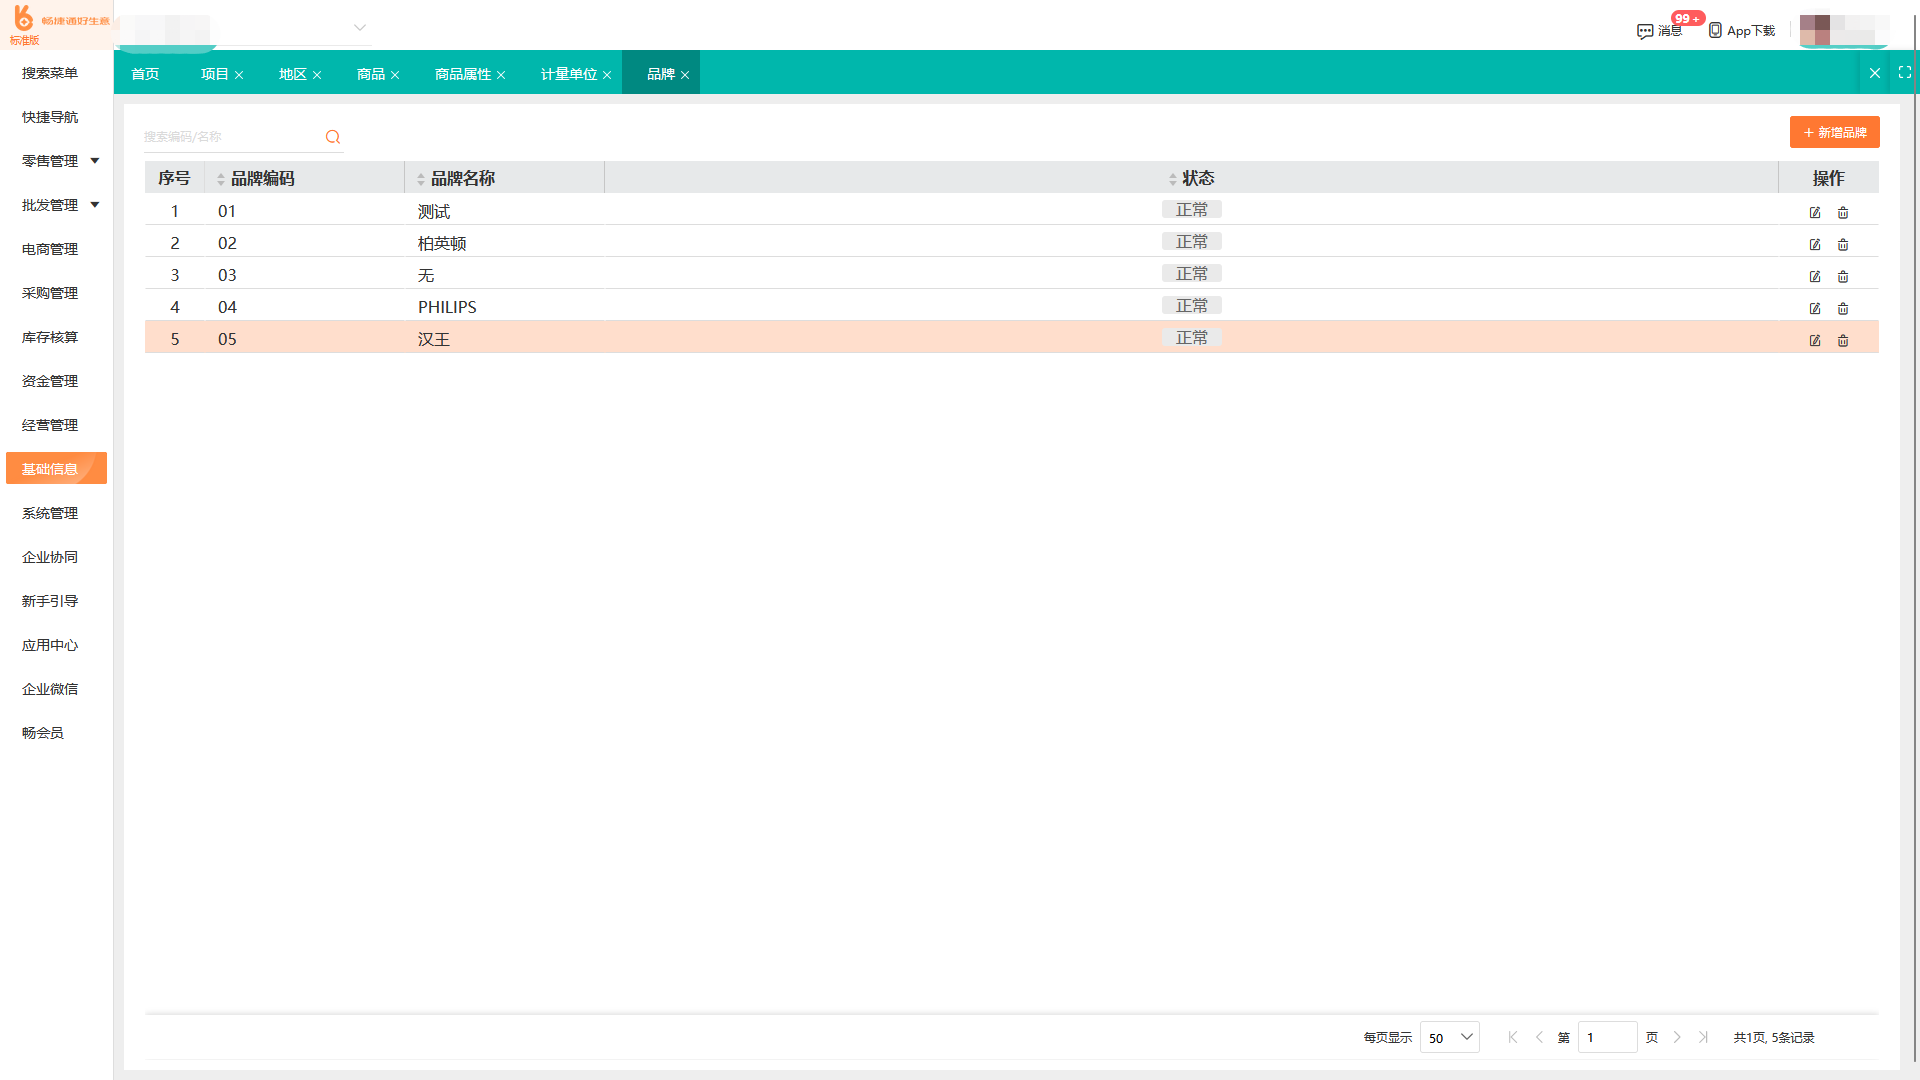Image resolution: width=1920 pixels, height=1080 pixels.
Task: Click the delete icon for 柏英顿 brand
Action: click(x=1844, y=243)
